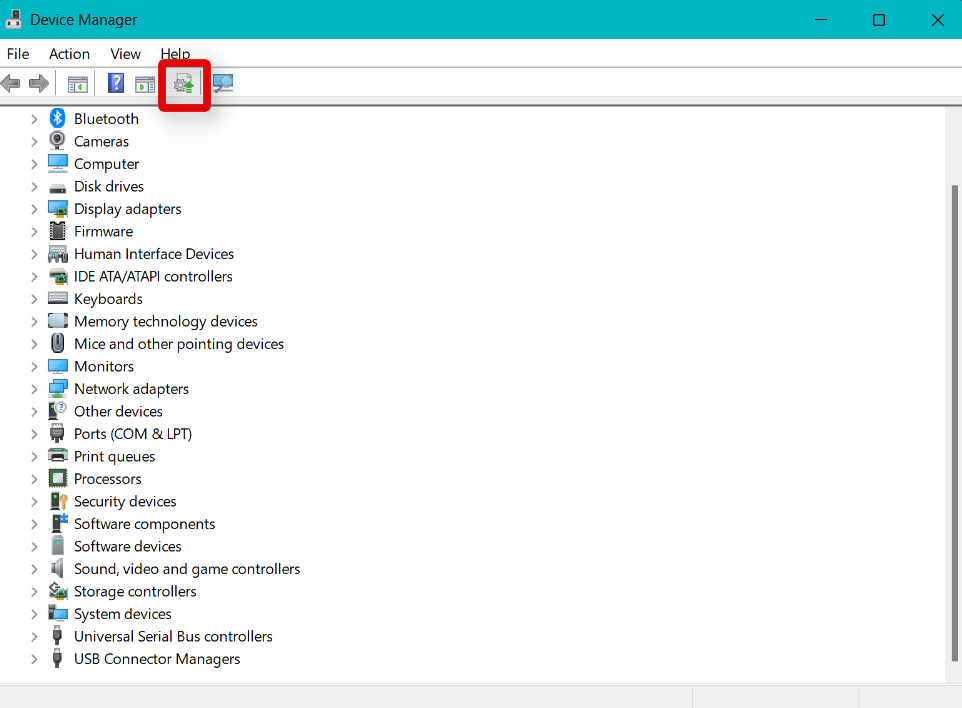Expand the Processors node chevron
The width and height of the screenshot is (962, 708).
[34, 479]
